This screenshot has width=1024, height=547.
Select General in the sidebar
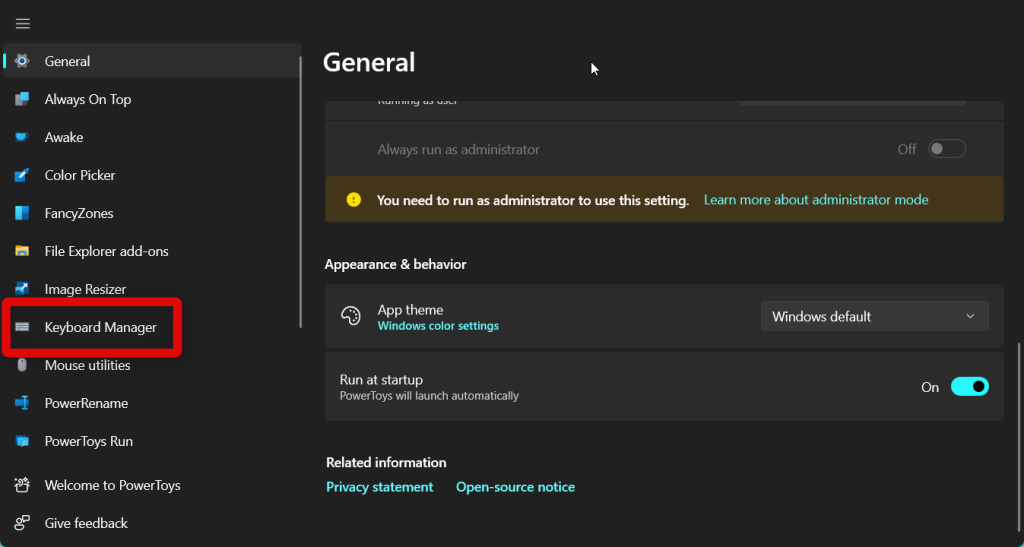click(x=152, y=61)
